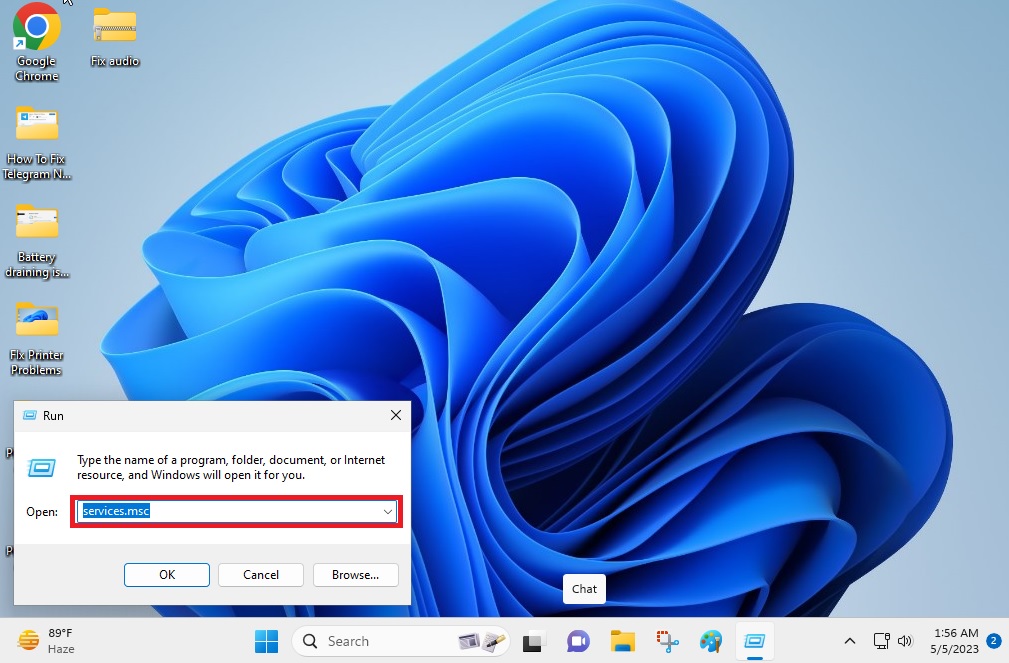1009x663 pixels.
Task: Select the Fix audio zipped folder
Action: (x=115, y=37)
